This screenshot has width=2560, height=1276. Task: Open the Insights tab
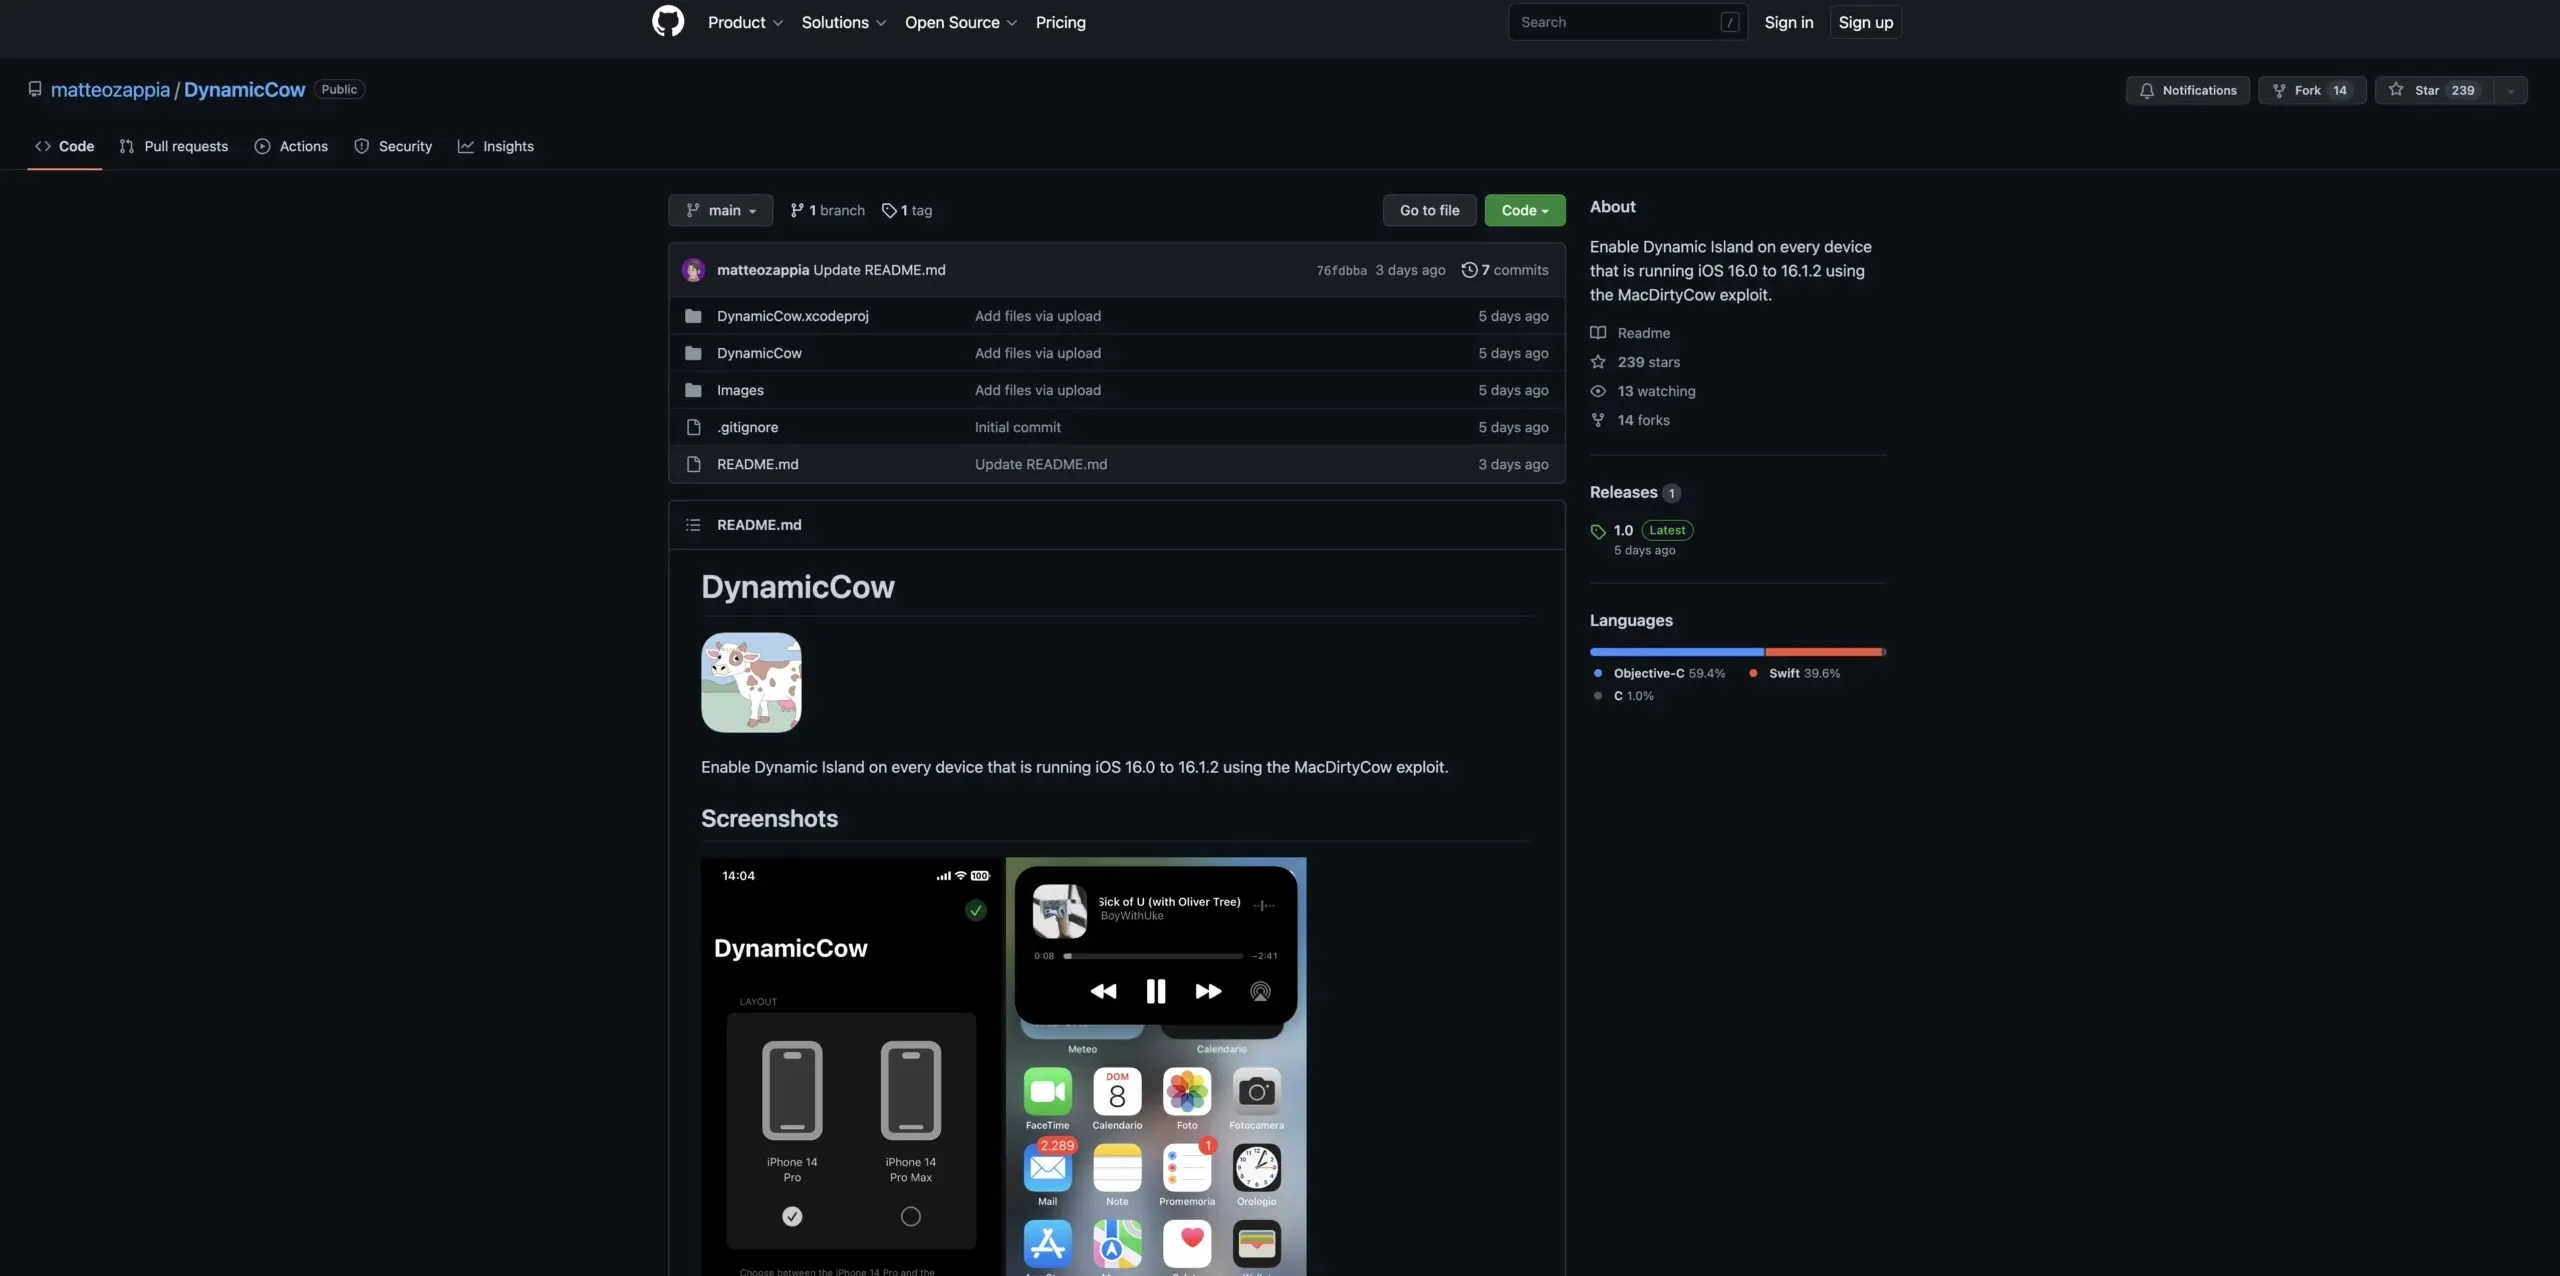[508, 145]
